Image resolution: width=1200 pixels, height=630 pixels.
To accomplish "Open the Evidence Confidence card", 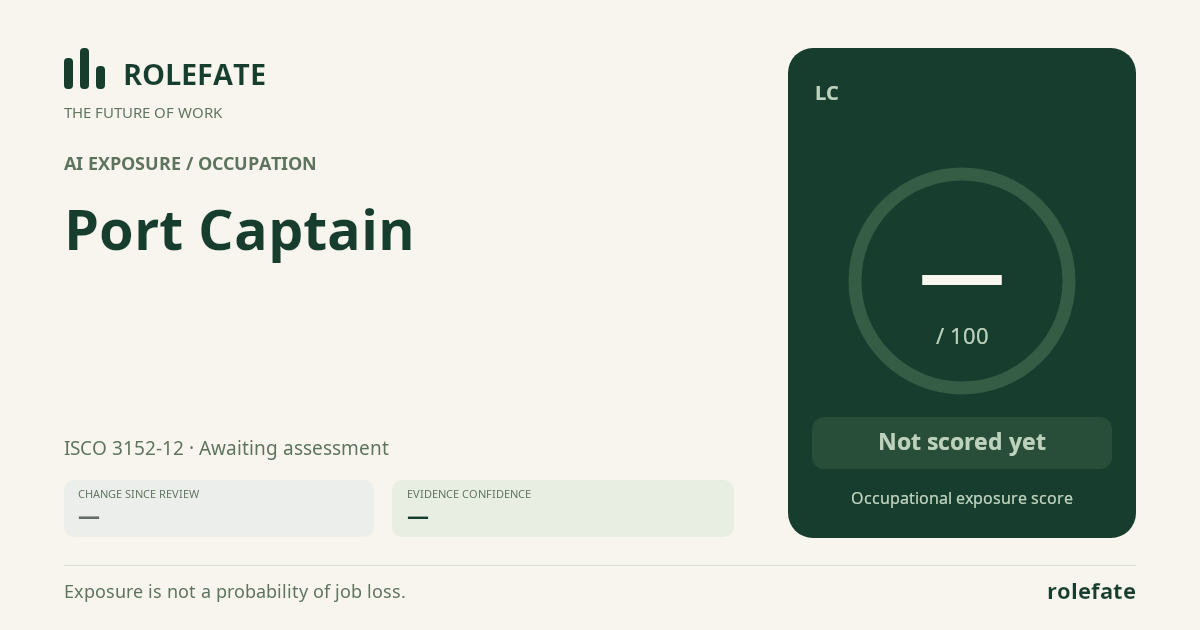I will point(563,508).
